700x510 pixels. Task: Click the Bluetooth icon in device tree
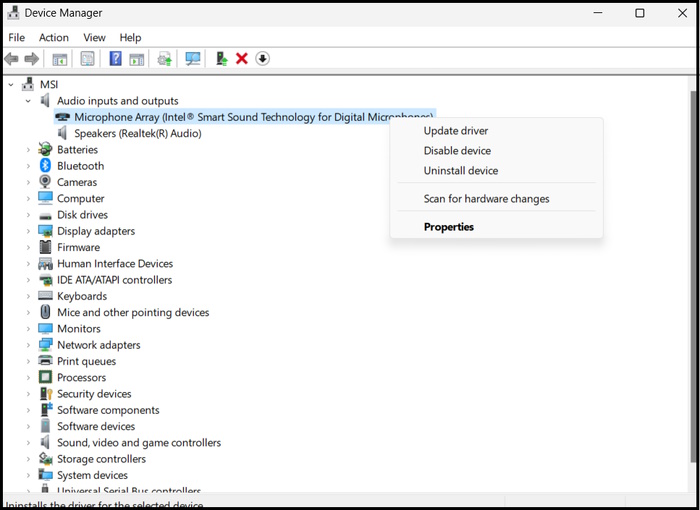pyautogui.click(x=45, y=166)
